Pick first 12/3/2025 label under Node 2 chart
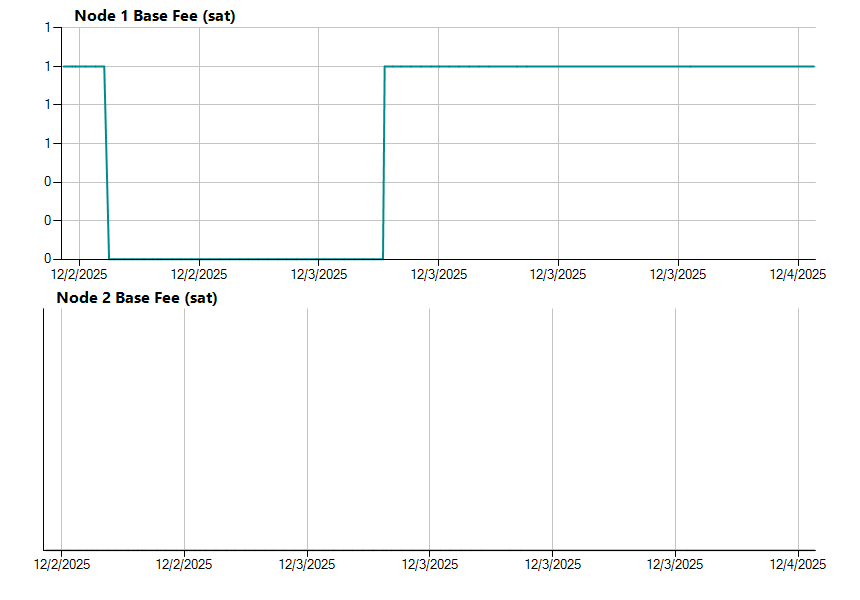The image size is (860, 600). [x=307, y=564]
